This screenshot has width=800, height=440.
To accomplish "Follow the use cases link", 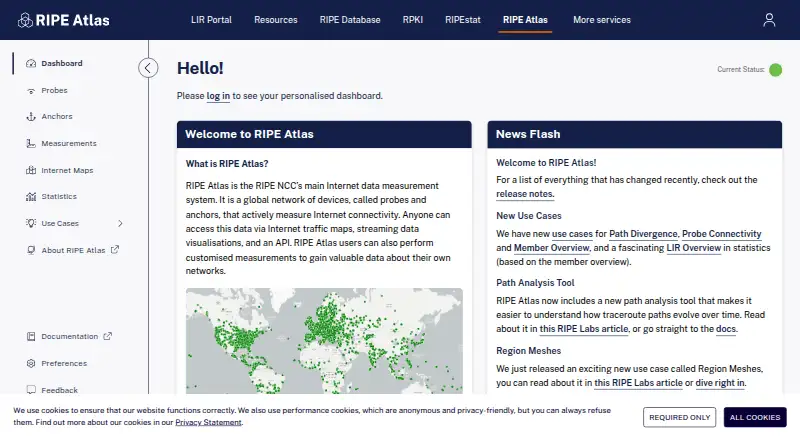I will coord(572,234).
